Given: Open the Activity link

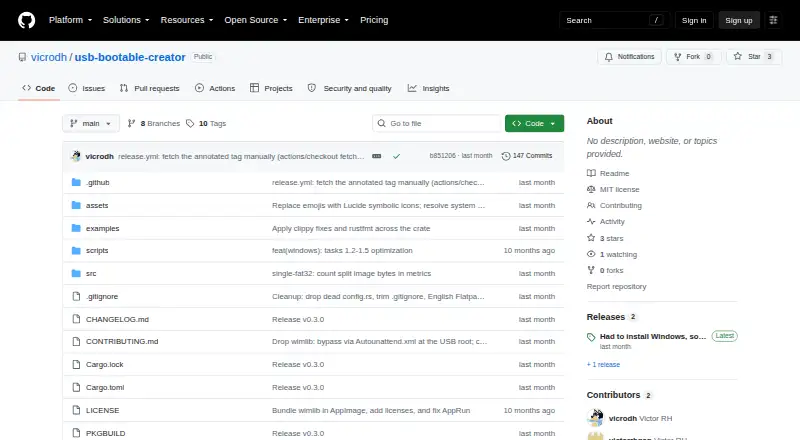Looking at the screenshot, I should 606,222.
